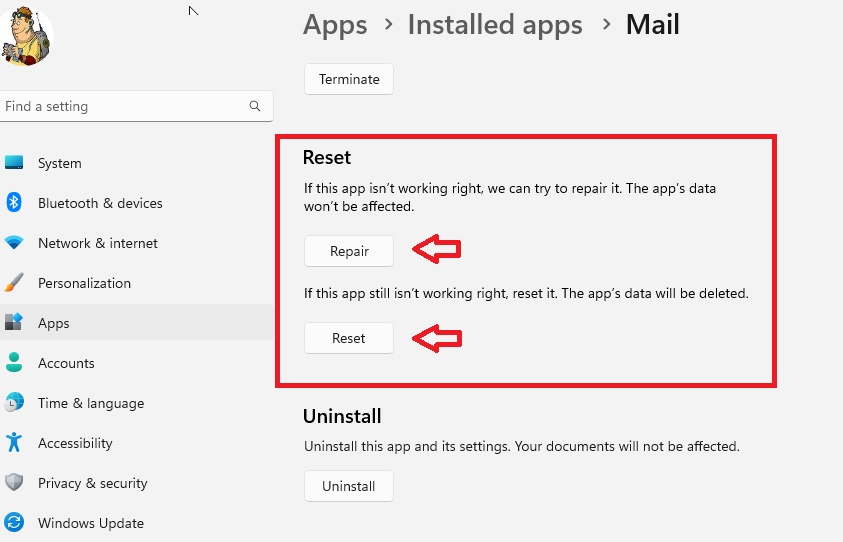Click the Repair button

coord(349,251)
